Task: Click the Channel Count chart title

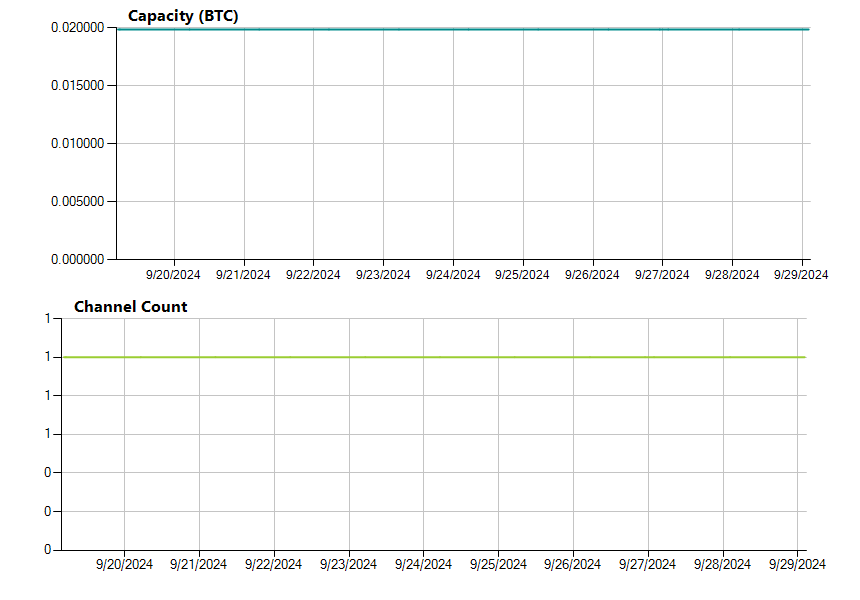Action: click(131, 306)
